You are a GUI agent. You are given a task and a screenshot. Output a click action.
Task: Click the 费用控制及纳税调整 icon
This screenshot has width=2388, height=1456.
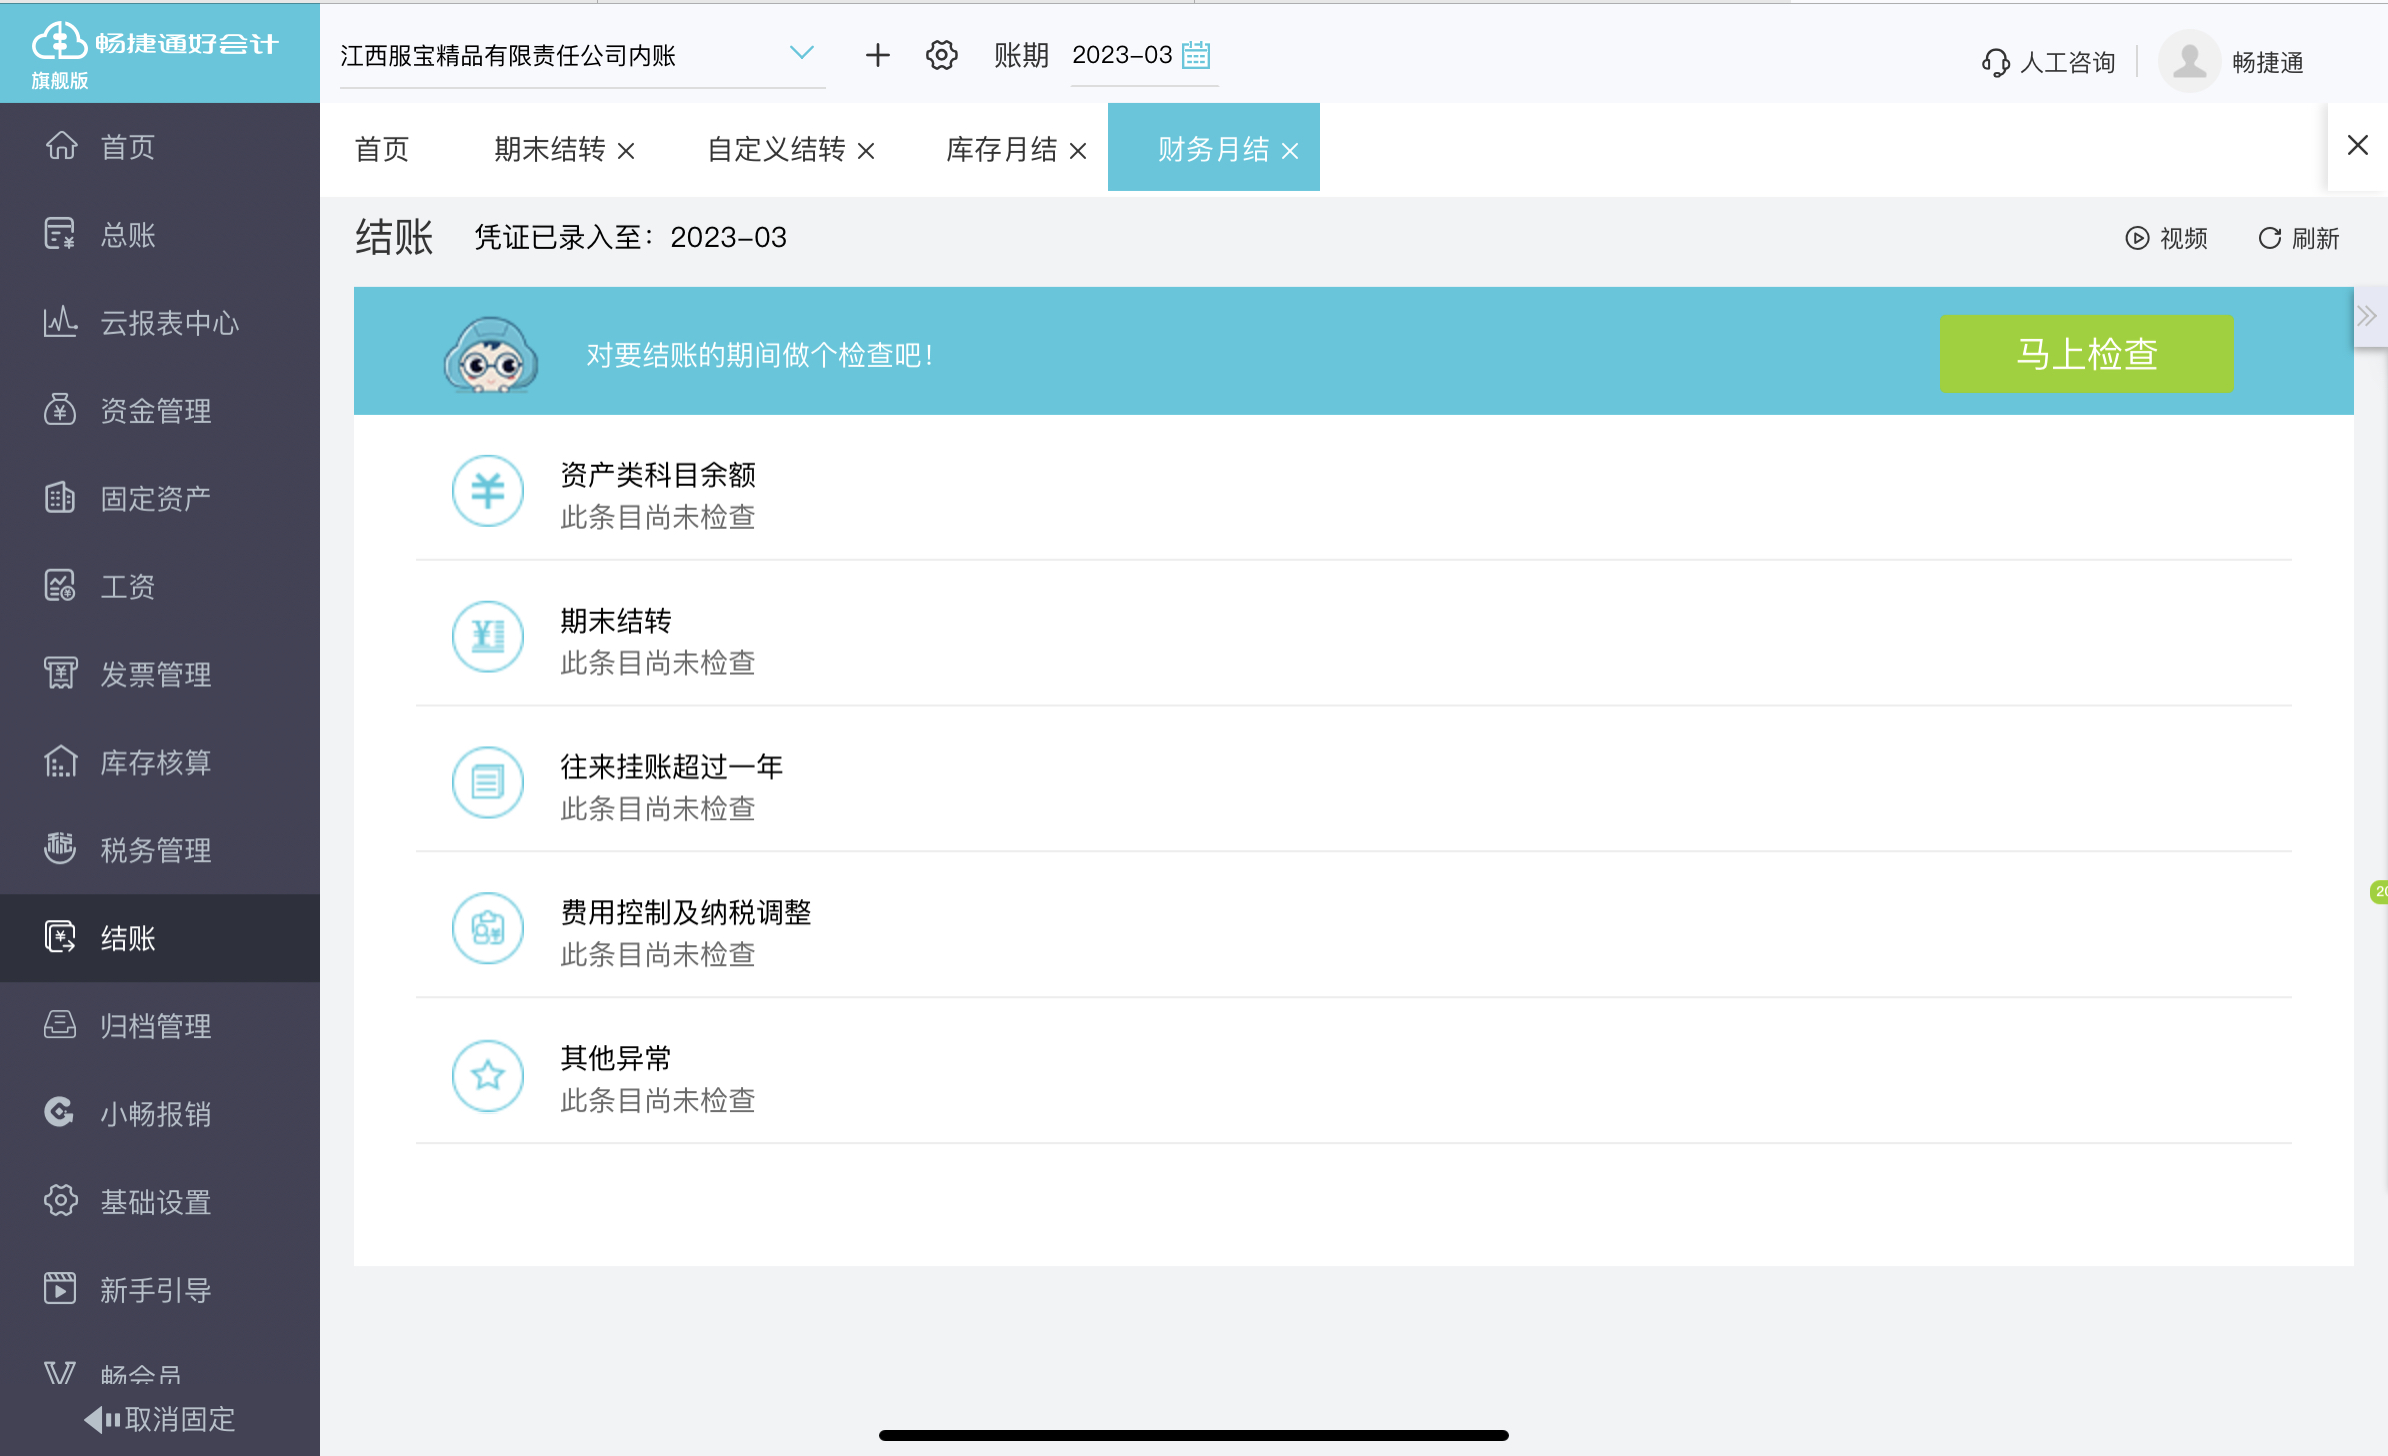point(484,927)
